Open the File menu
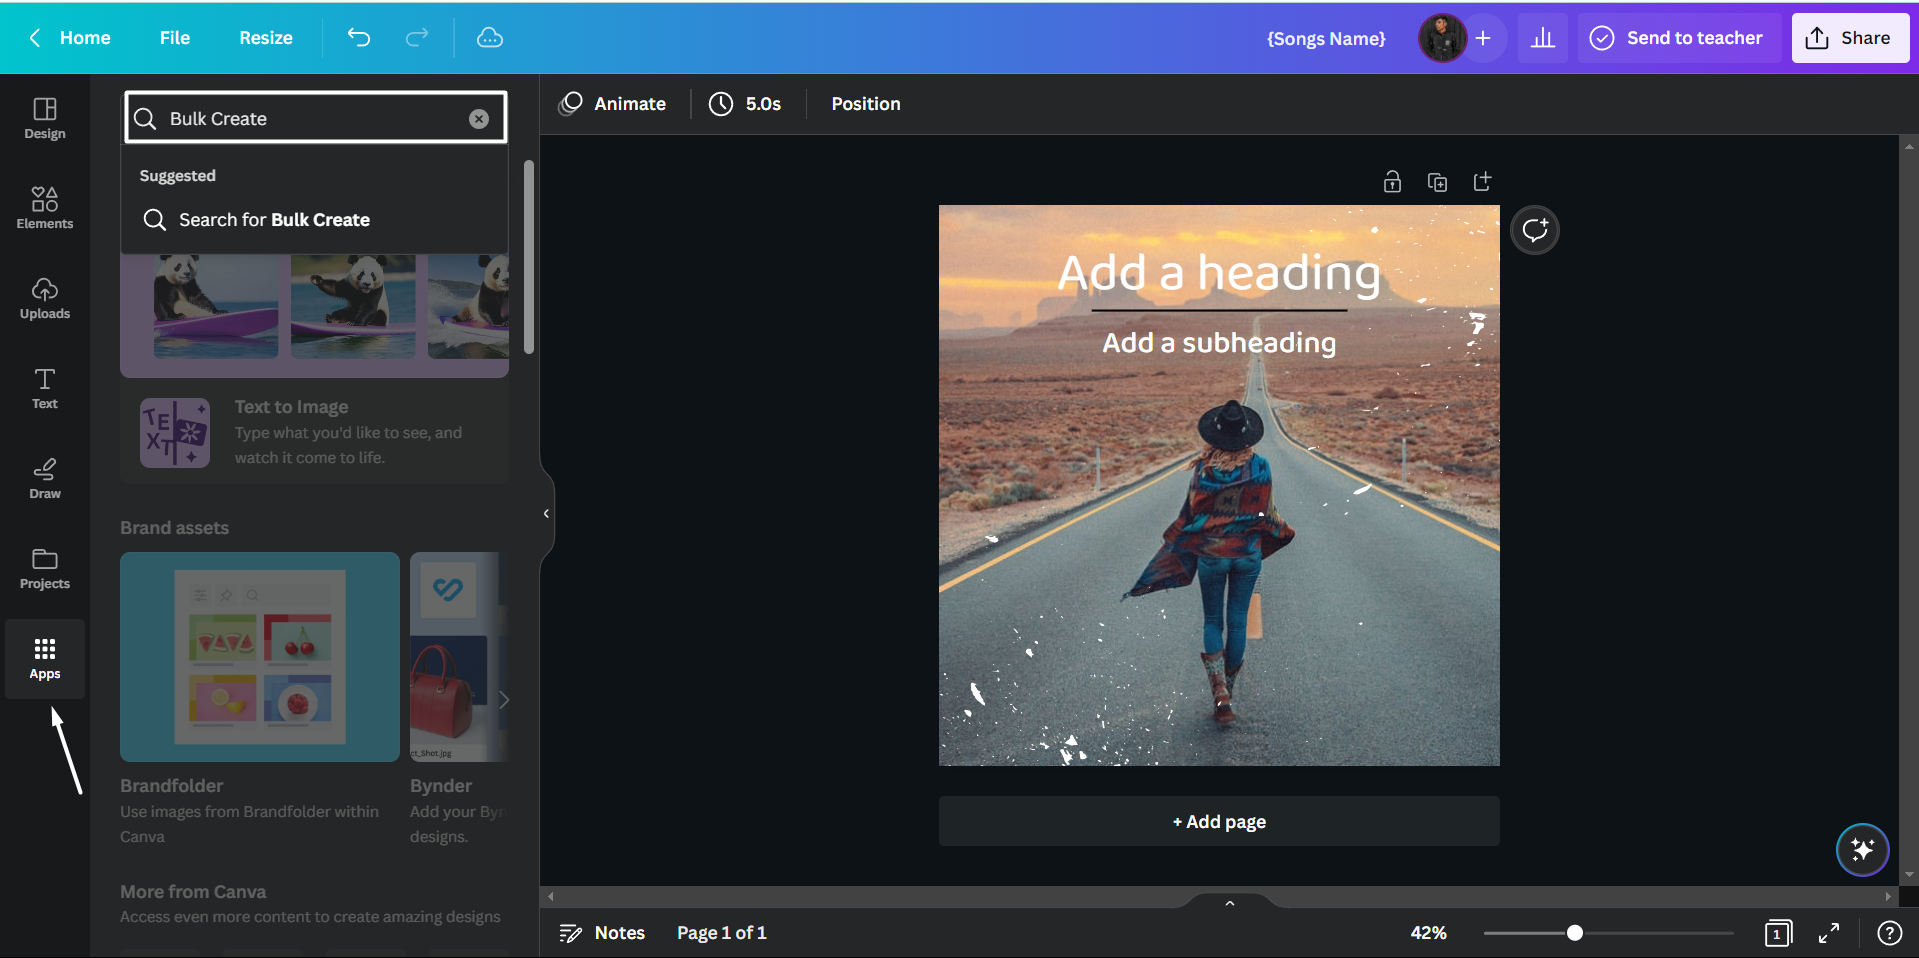The width and height of the screenshot is (1919, 958). (174, 37)
